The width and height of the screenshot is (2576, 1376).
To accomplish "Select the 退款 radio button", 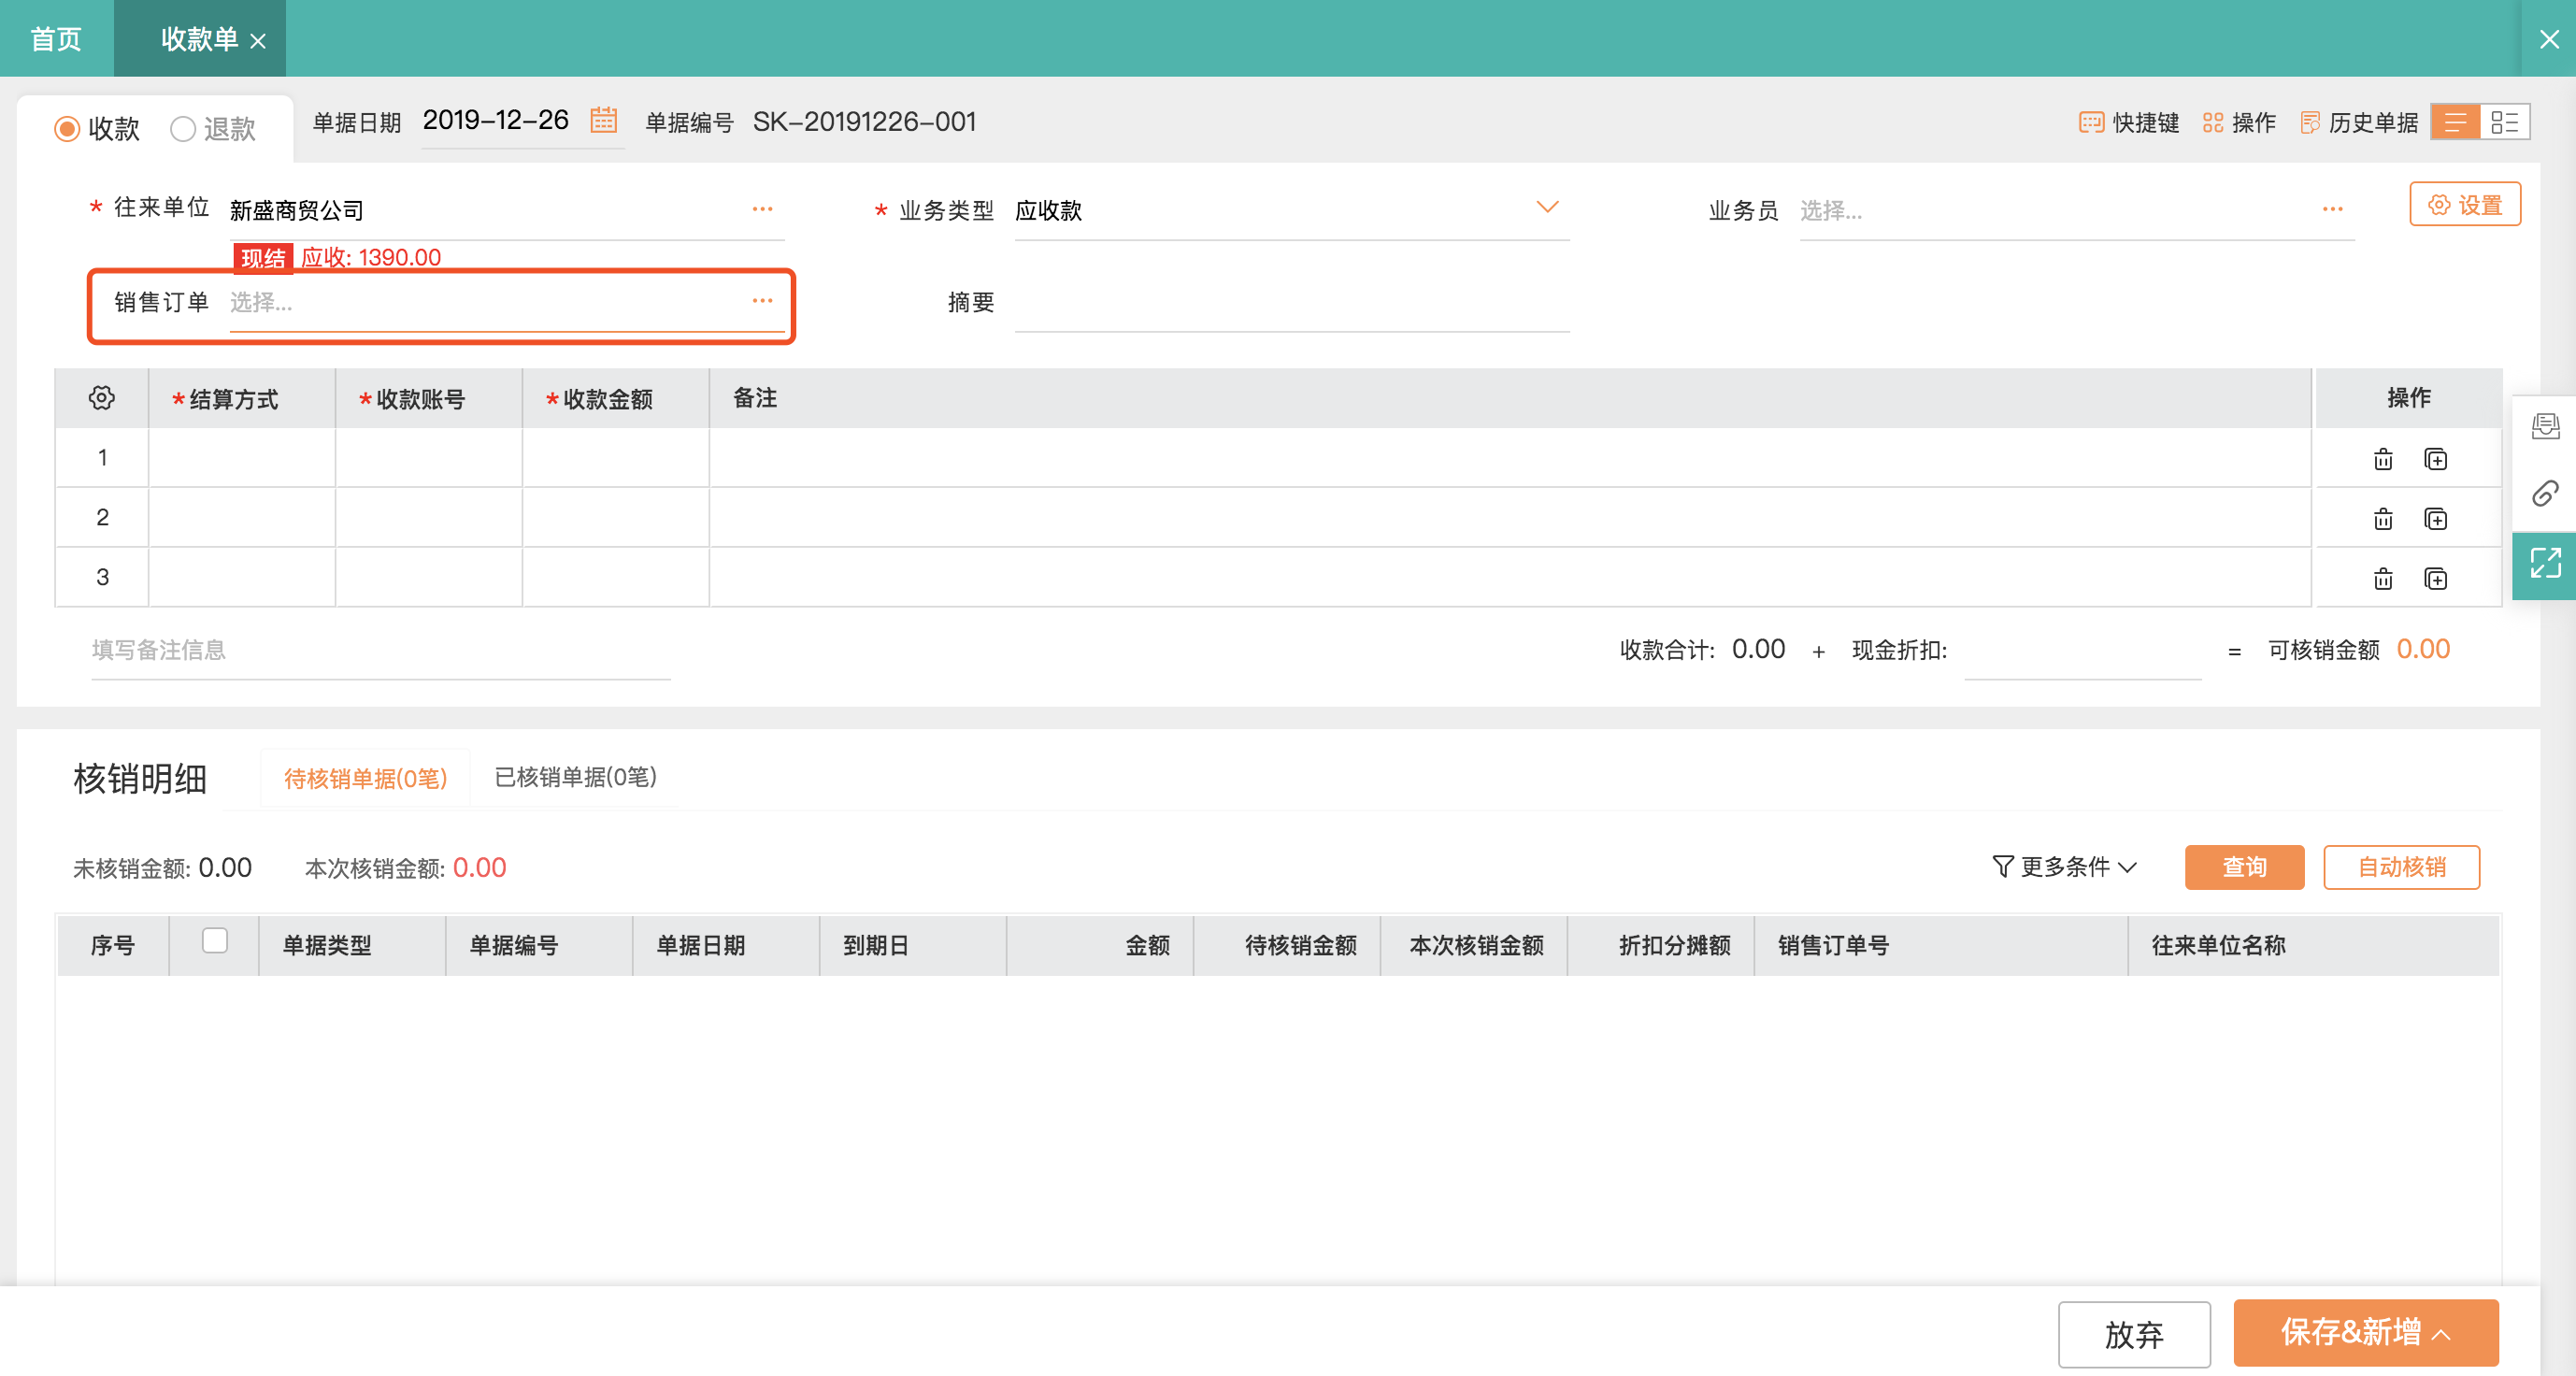I will coord(188,122).
